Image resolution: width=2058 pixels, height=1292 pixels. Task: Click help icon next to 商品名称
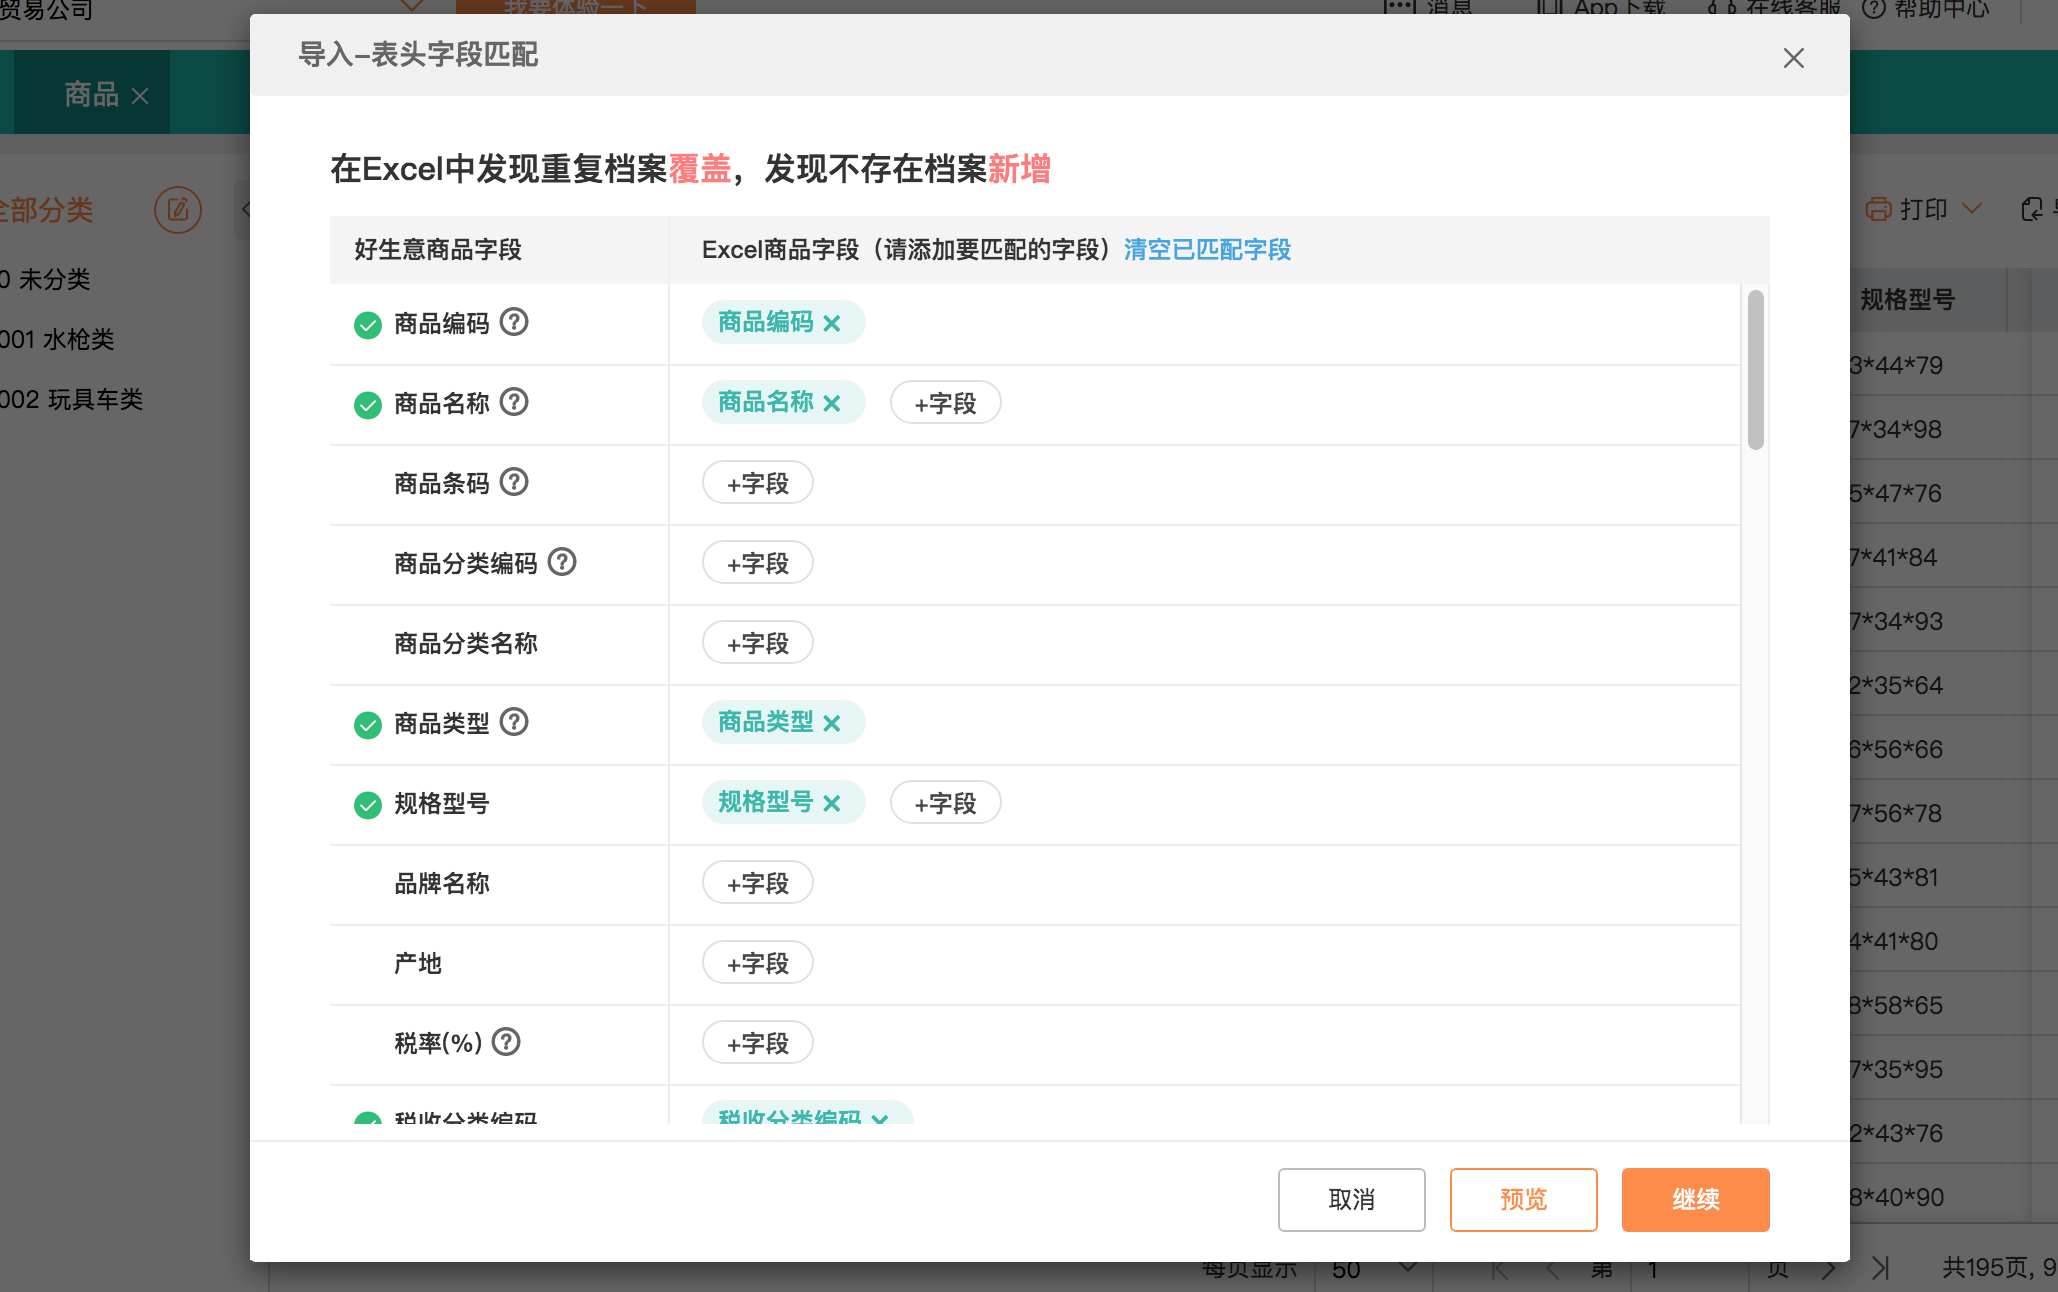(515, 402)
